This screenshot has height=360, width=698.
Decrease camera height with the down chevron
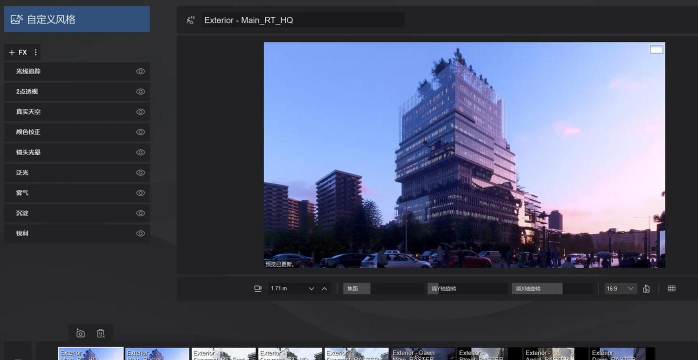tap(312, 288)
